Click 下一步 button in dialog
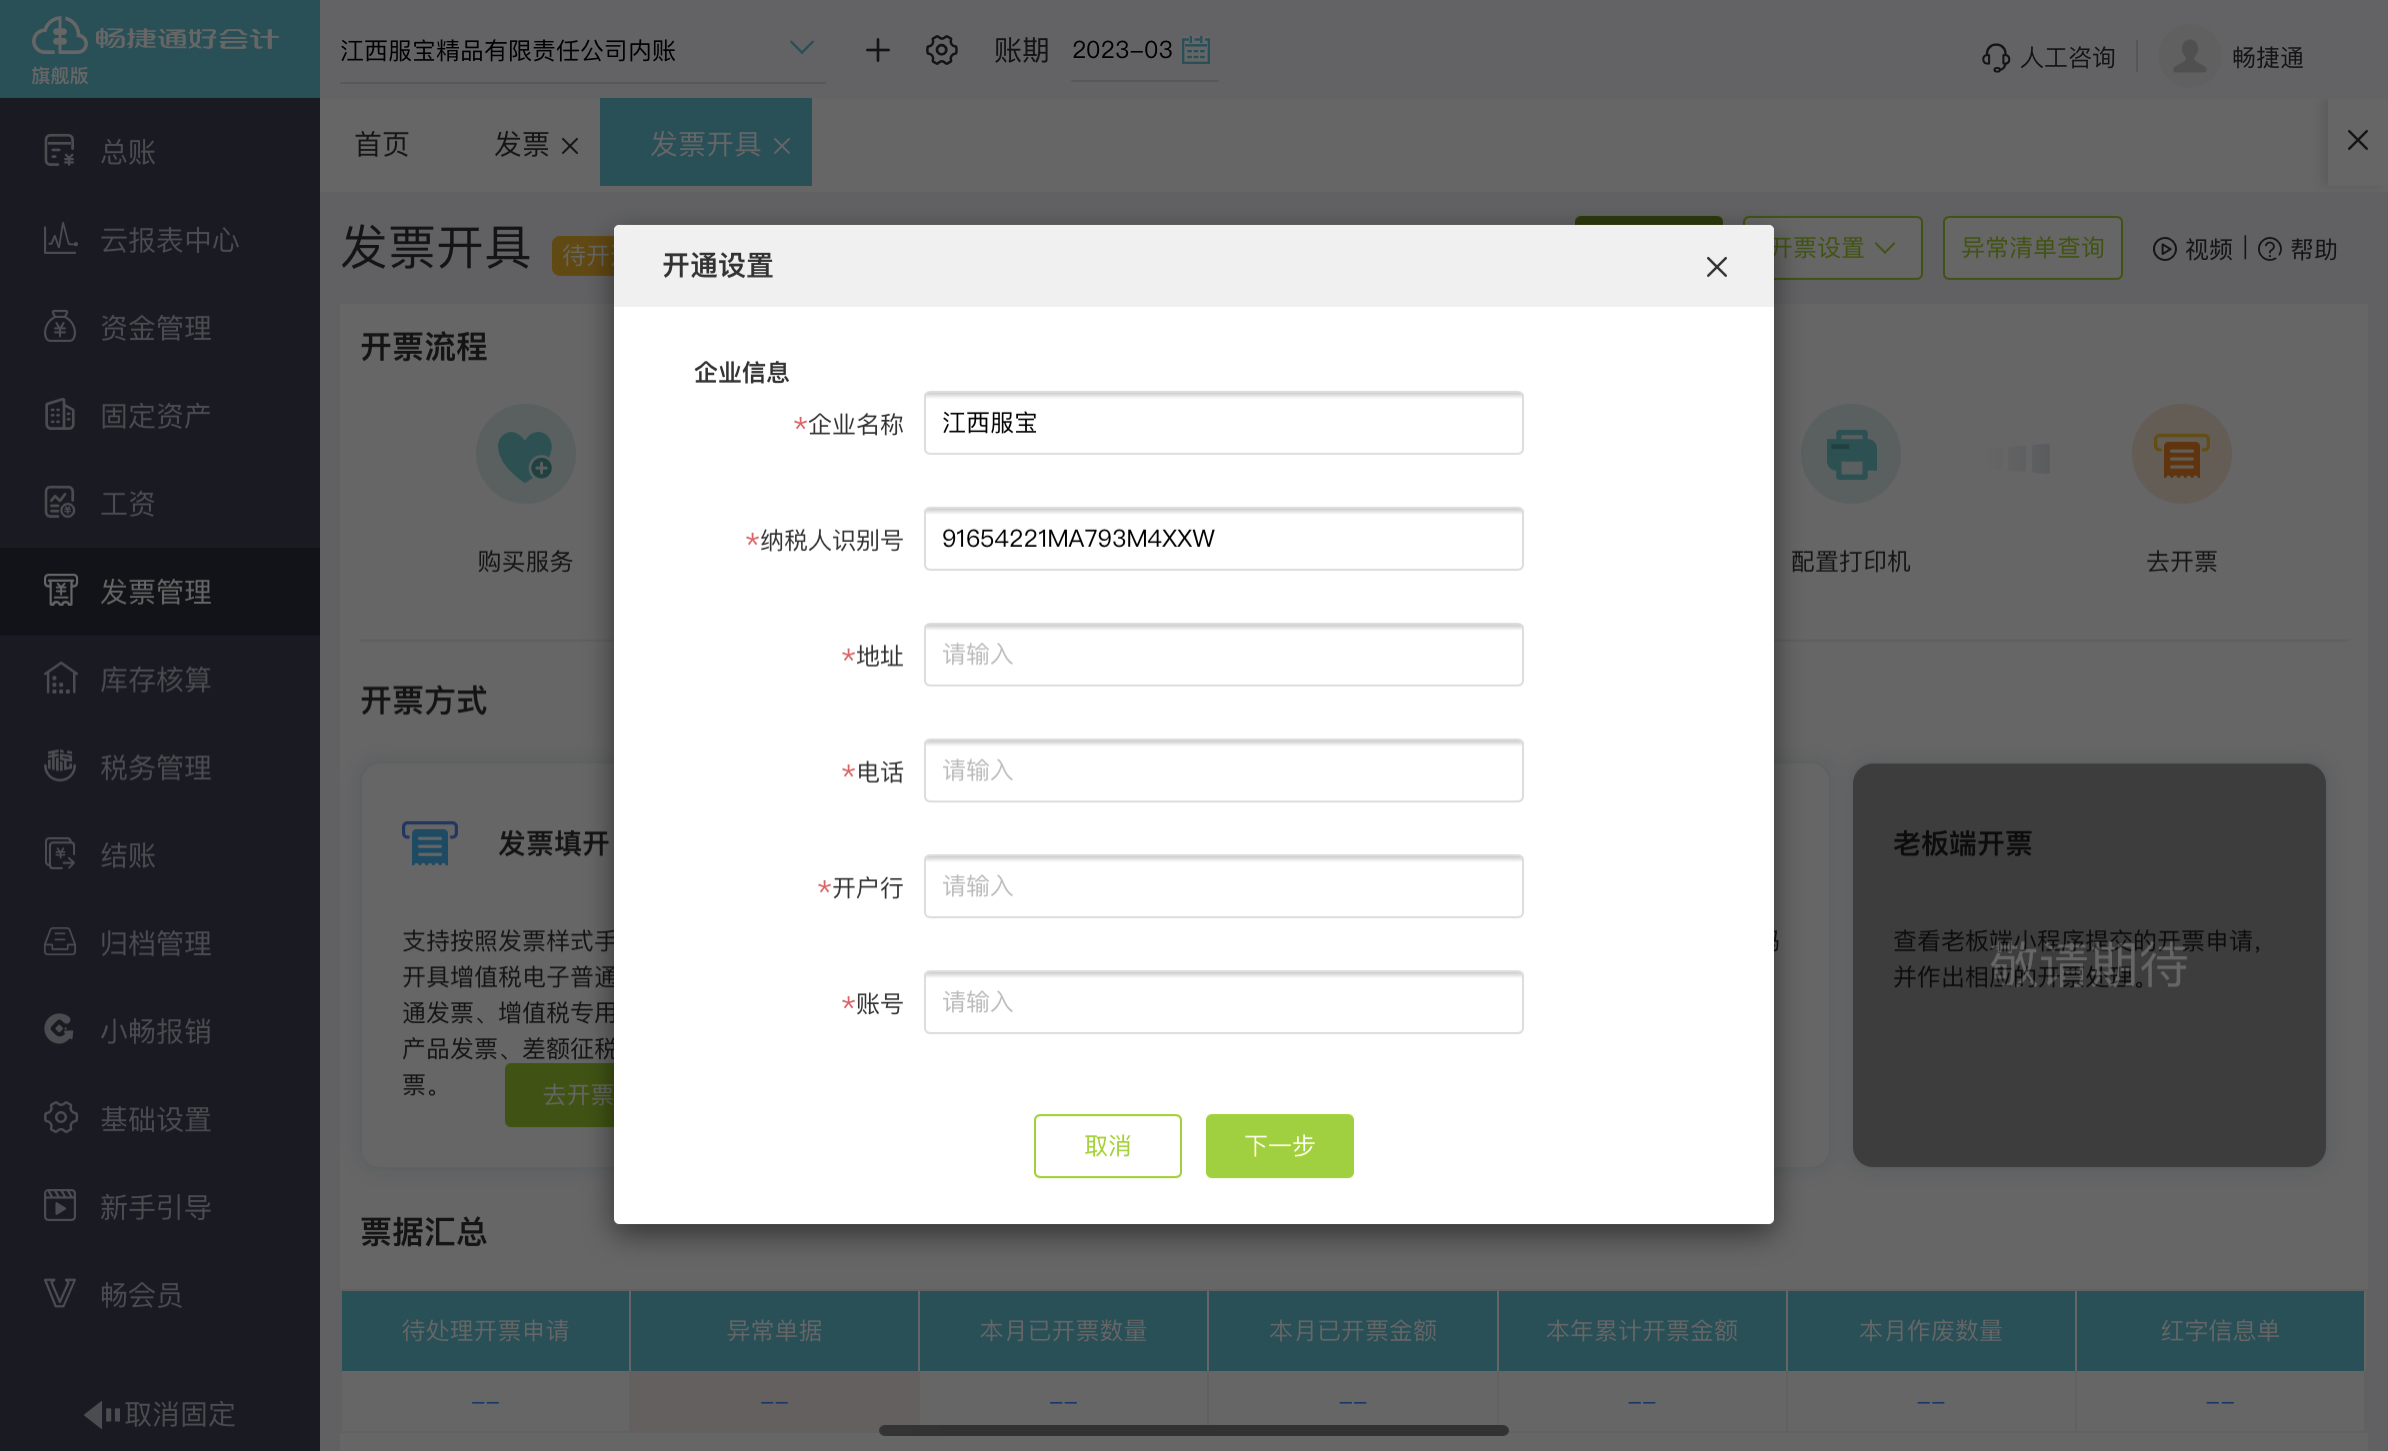The width and height of the screenshot is (2388, 1451). [x=1279, y=1146]
